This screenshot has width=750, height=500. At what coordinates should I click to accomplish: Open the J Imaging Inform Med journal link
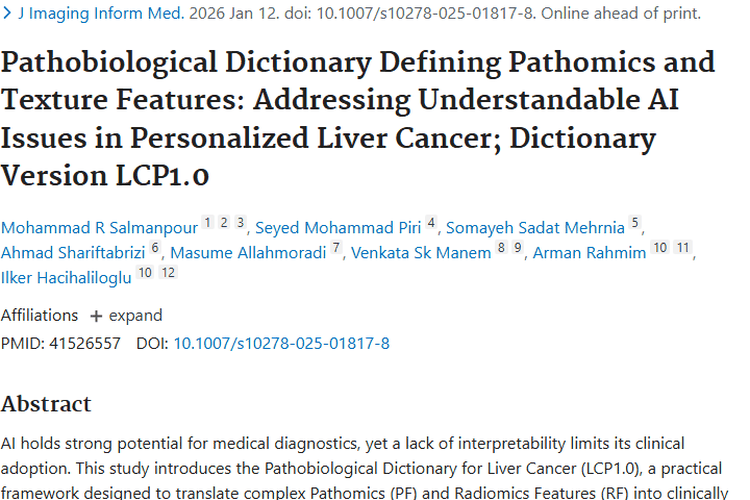[101, 13]
